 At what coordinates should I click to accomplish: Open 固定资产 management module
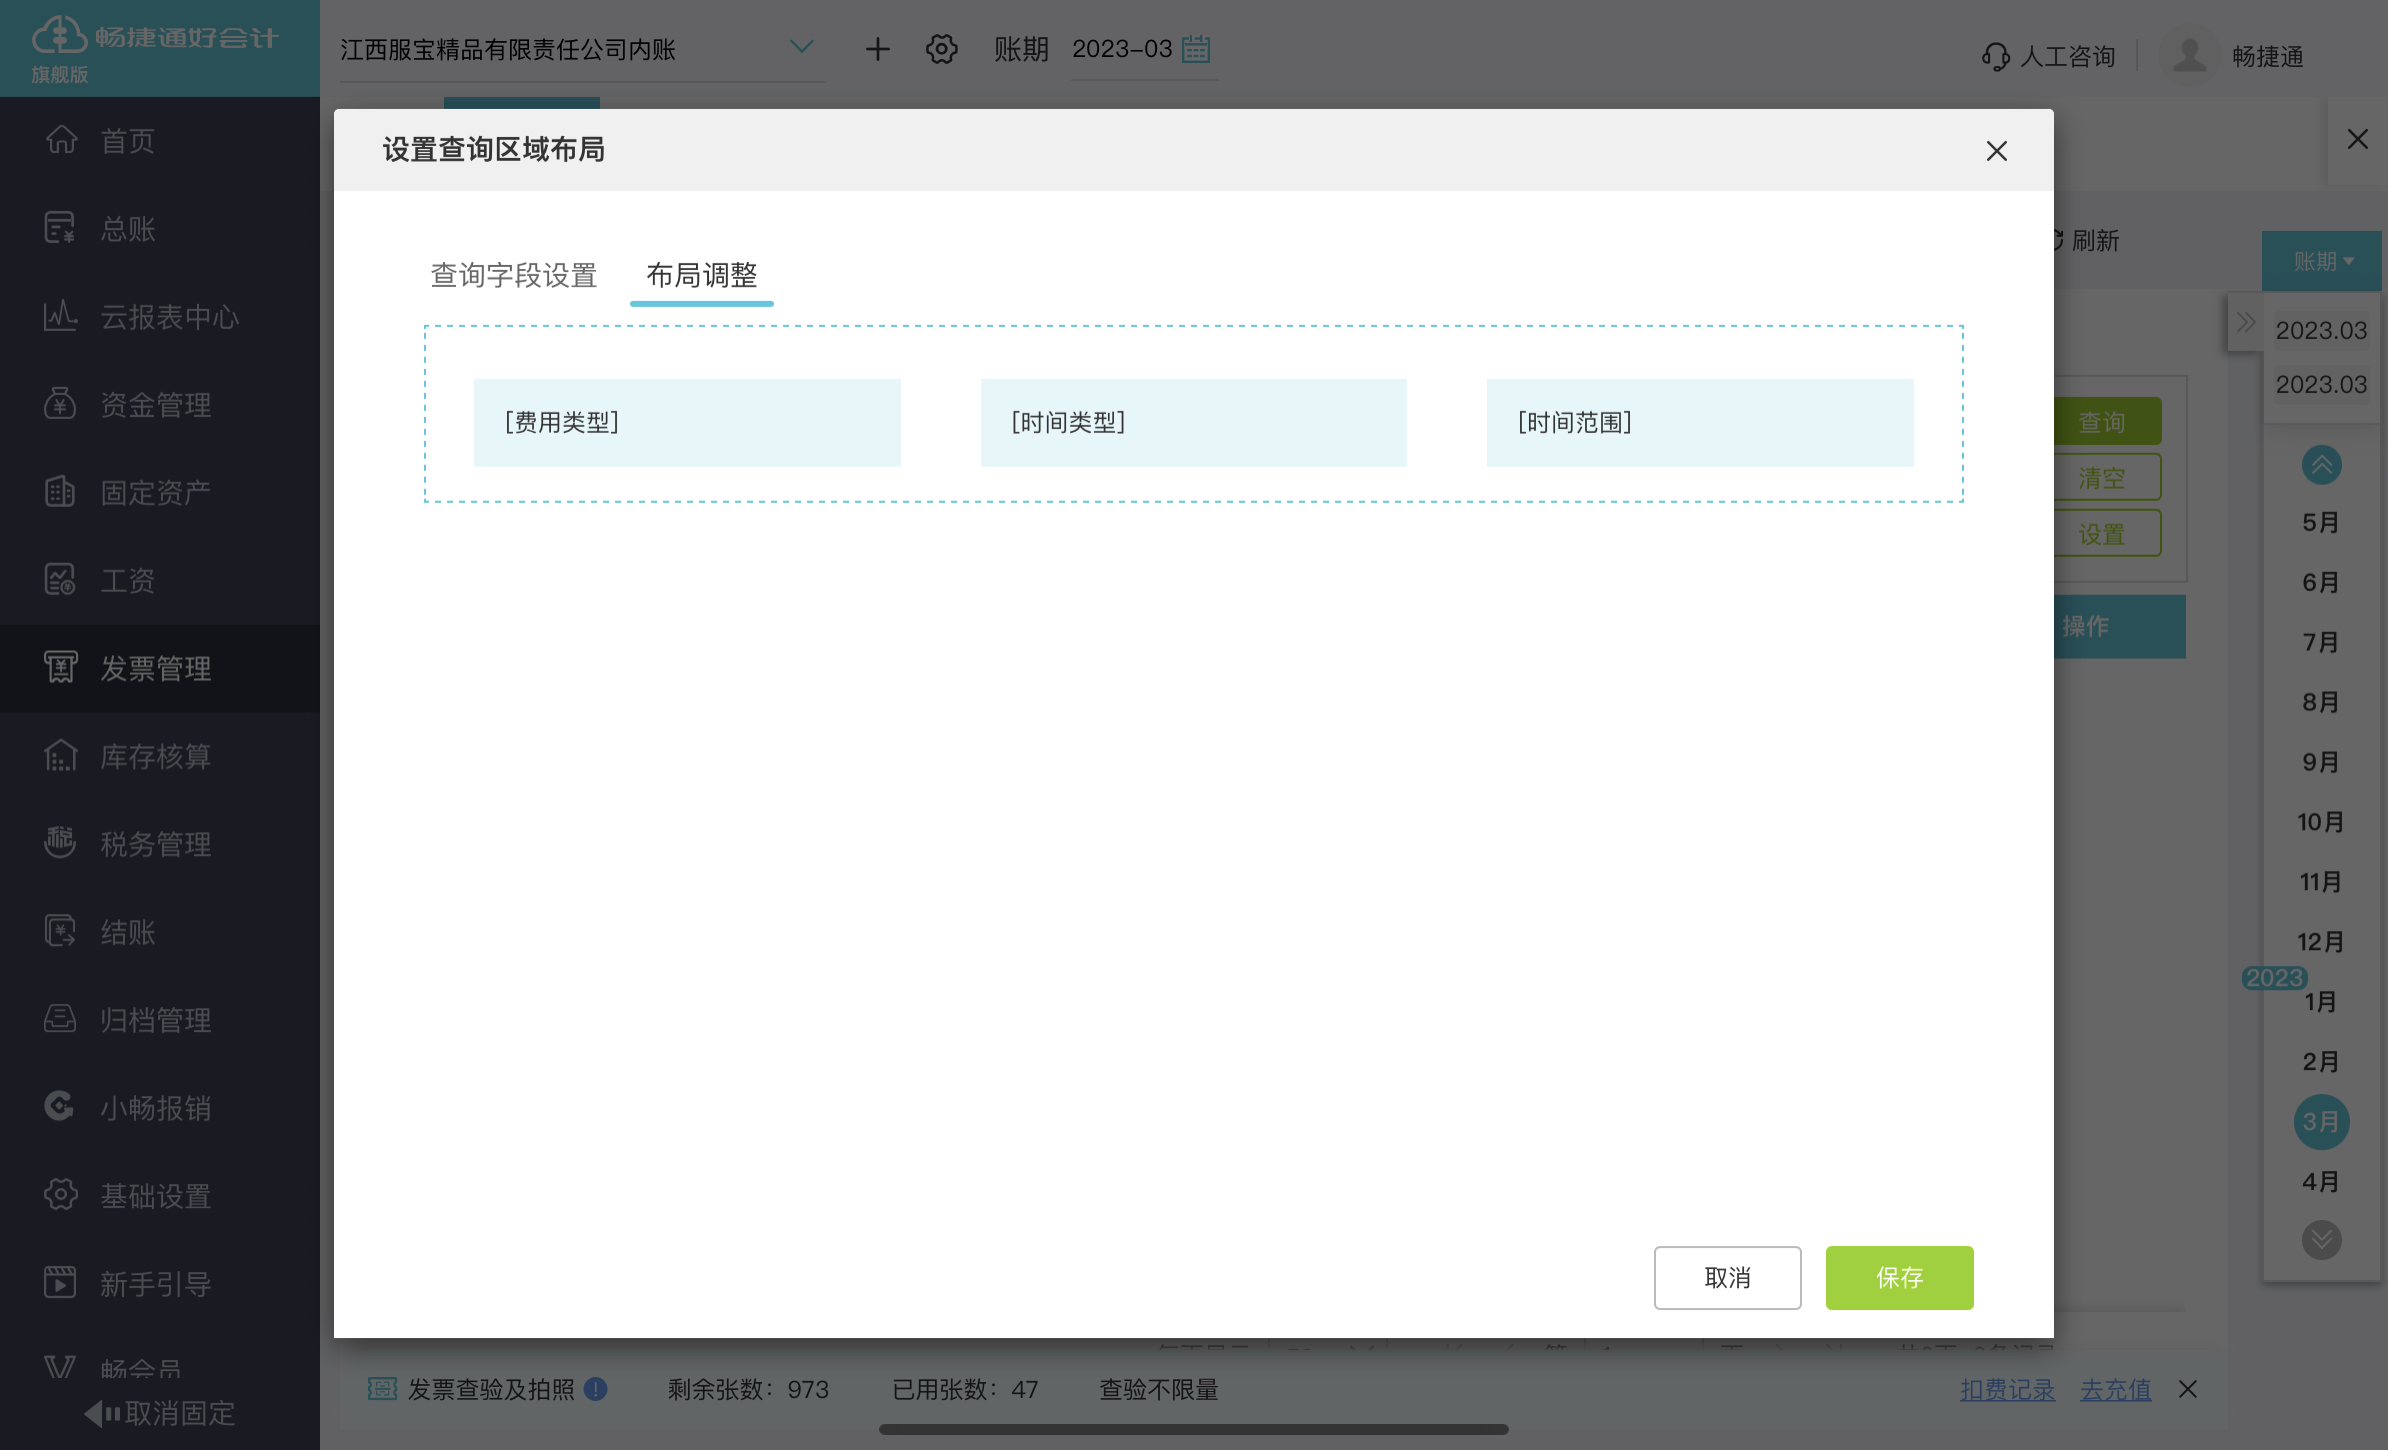(x=155, y=491)
